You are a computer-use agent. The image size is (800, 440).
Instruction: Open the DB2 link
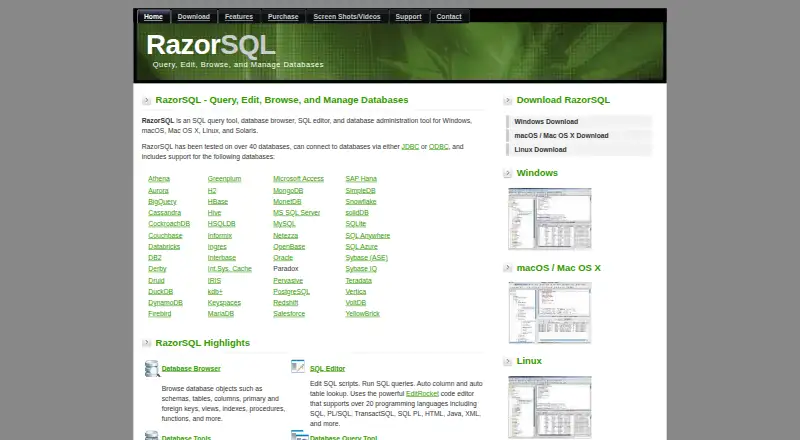point(155,258)
